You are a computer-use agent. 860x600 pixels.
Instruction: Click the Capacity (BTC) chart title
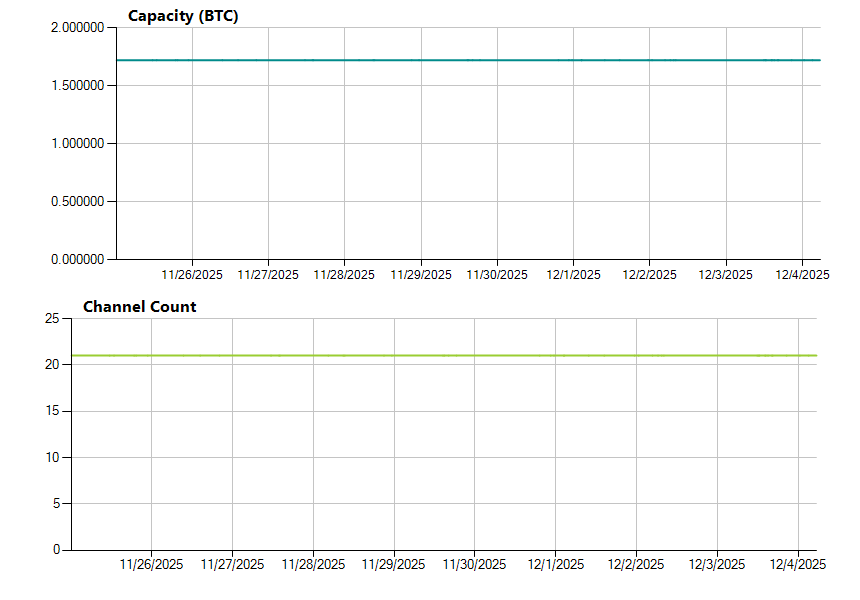[183, 16]
